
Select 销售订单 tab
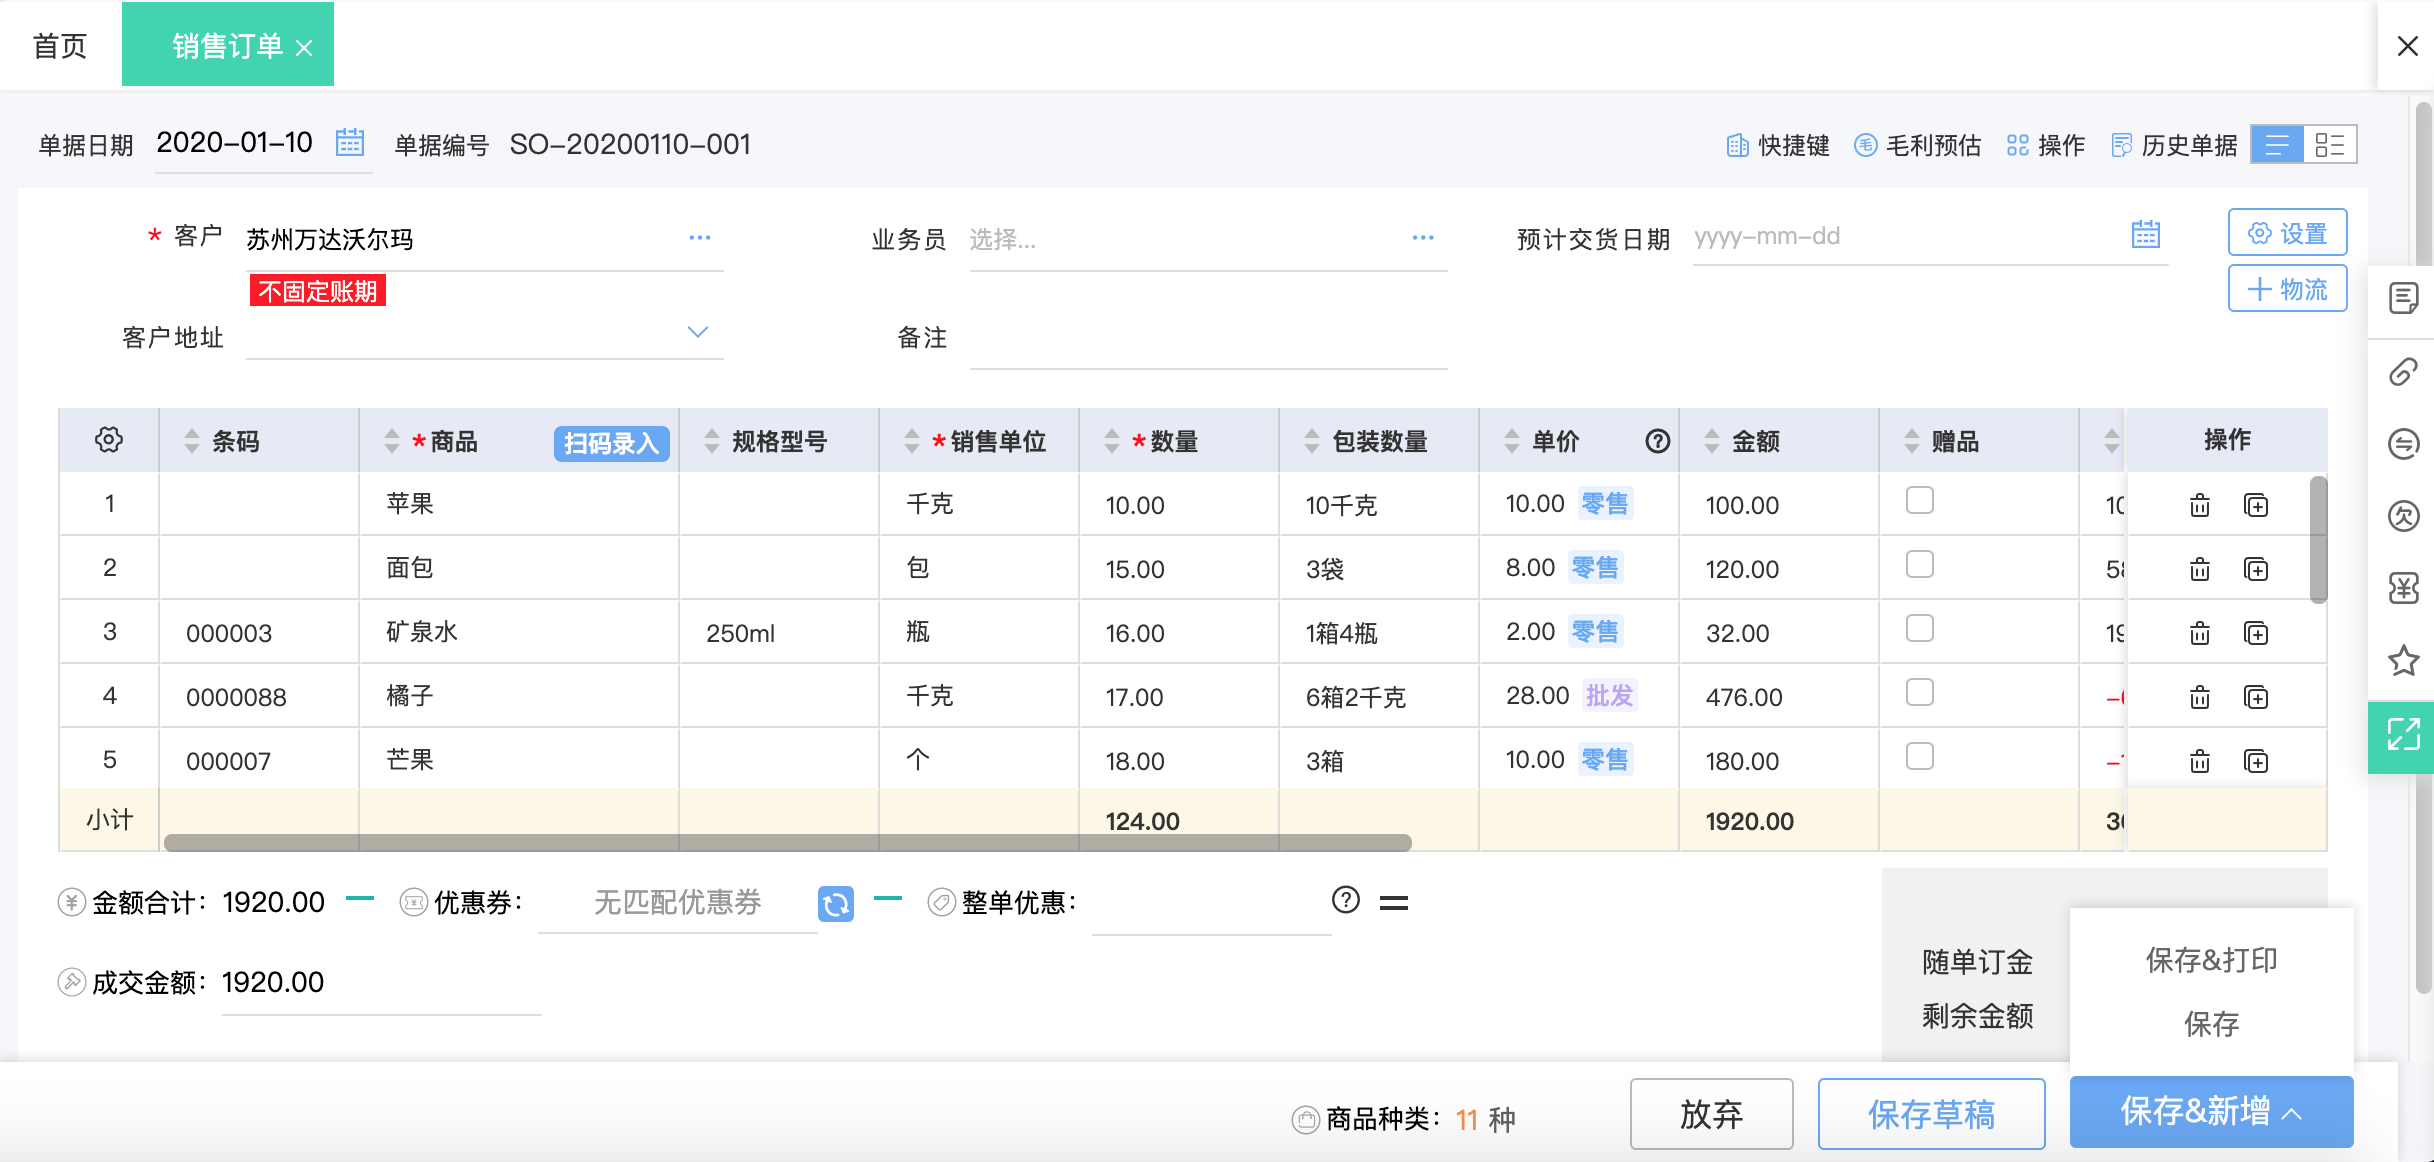click(225, 43)
